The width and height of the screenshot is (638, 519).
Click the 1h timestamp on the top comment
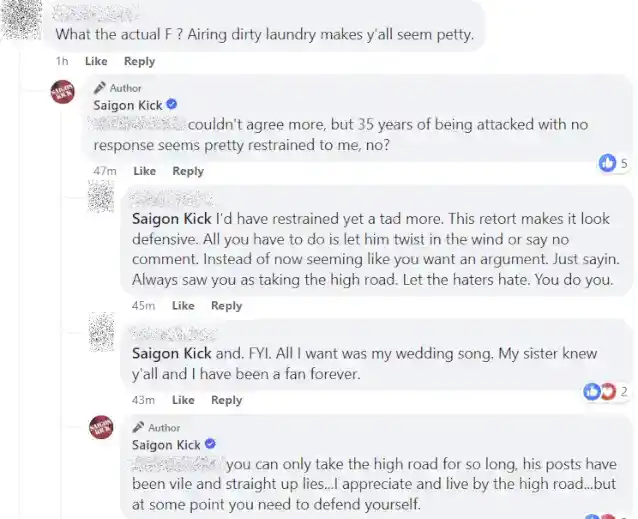(62, 61)
